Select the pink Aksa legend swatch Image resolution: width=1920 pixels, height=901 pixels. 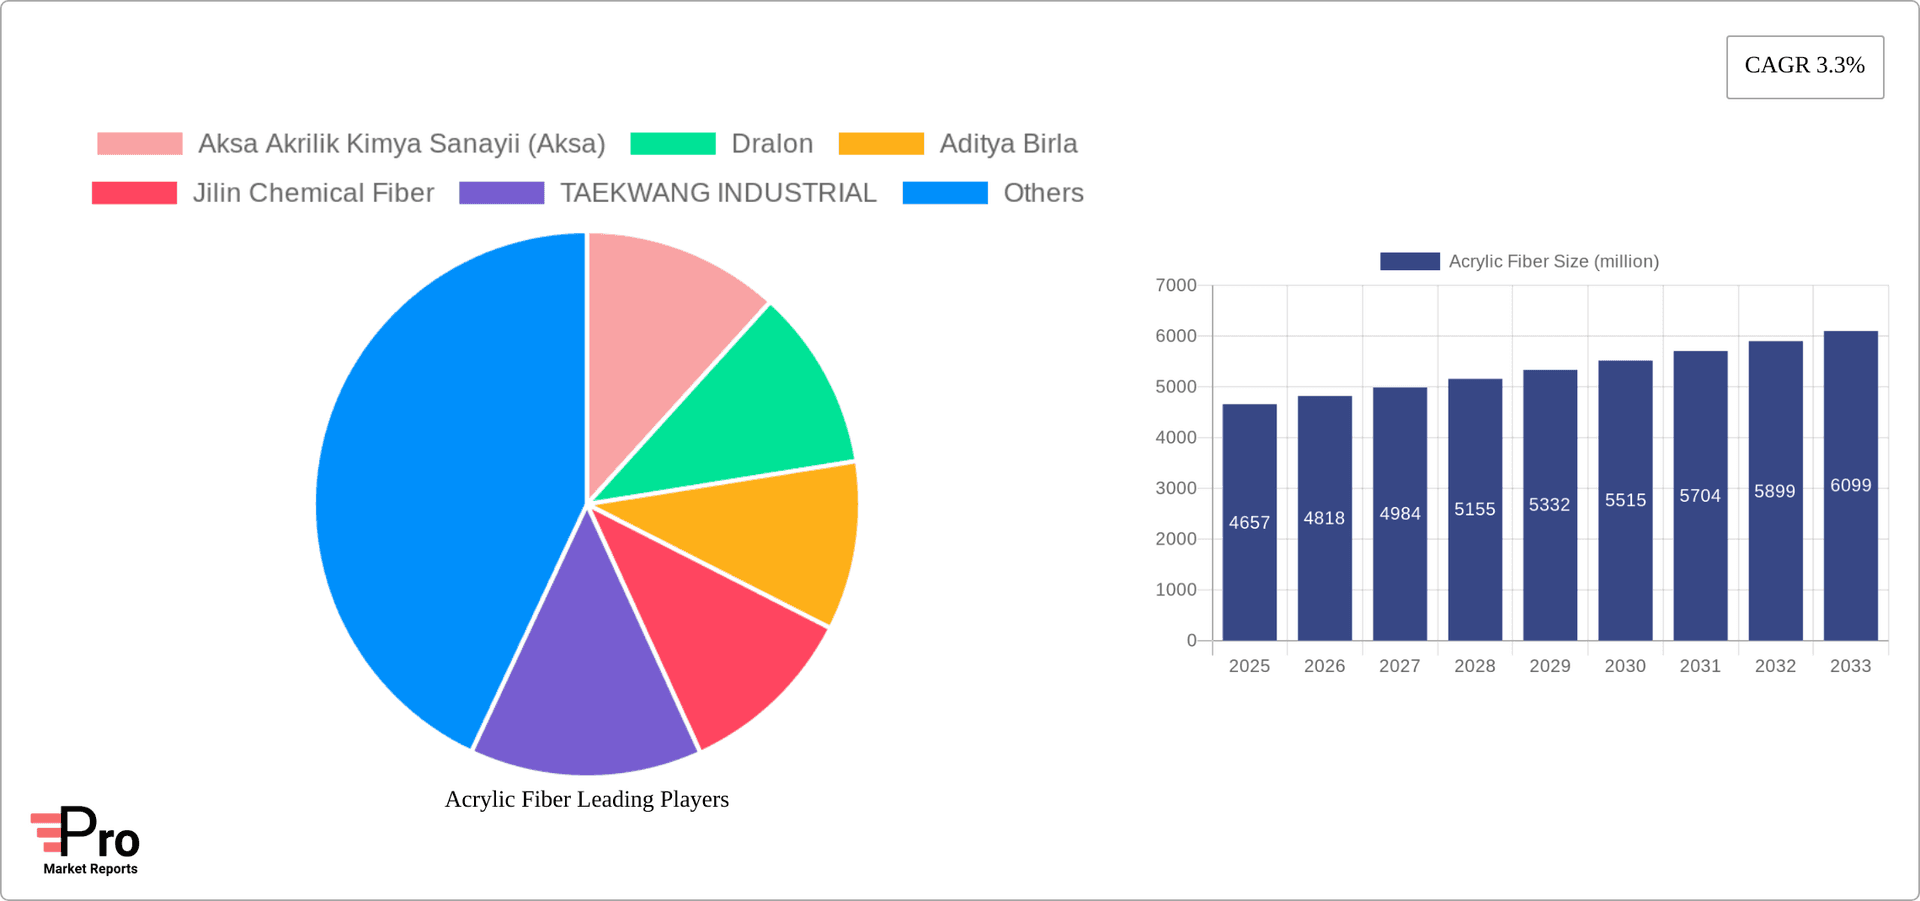[x=138, y=143]
